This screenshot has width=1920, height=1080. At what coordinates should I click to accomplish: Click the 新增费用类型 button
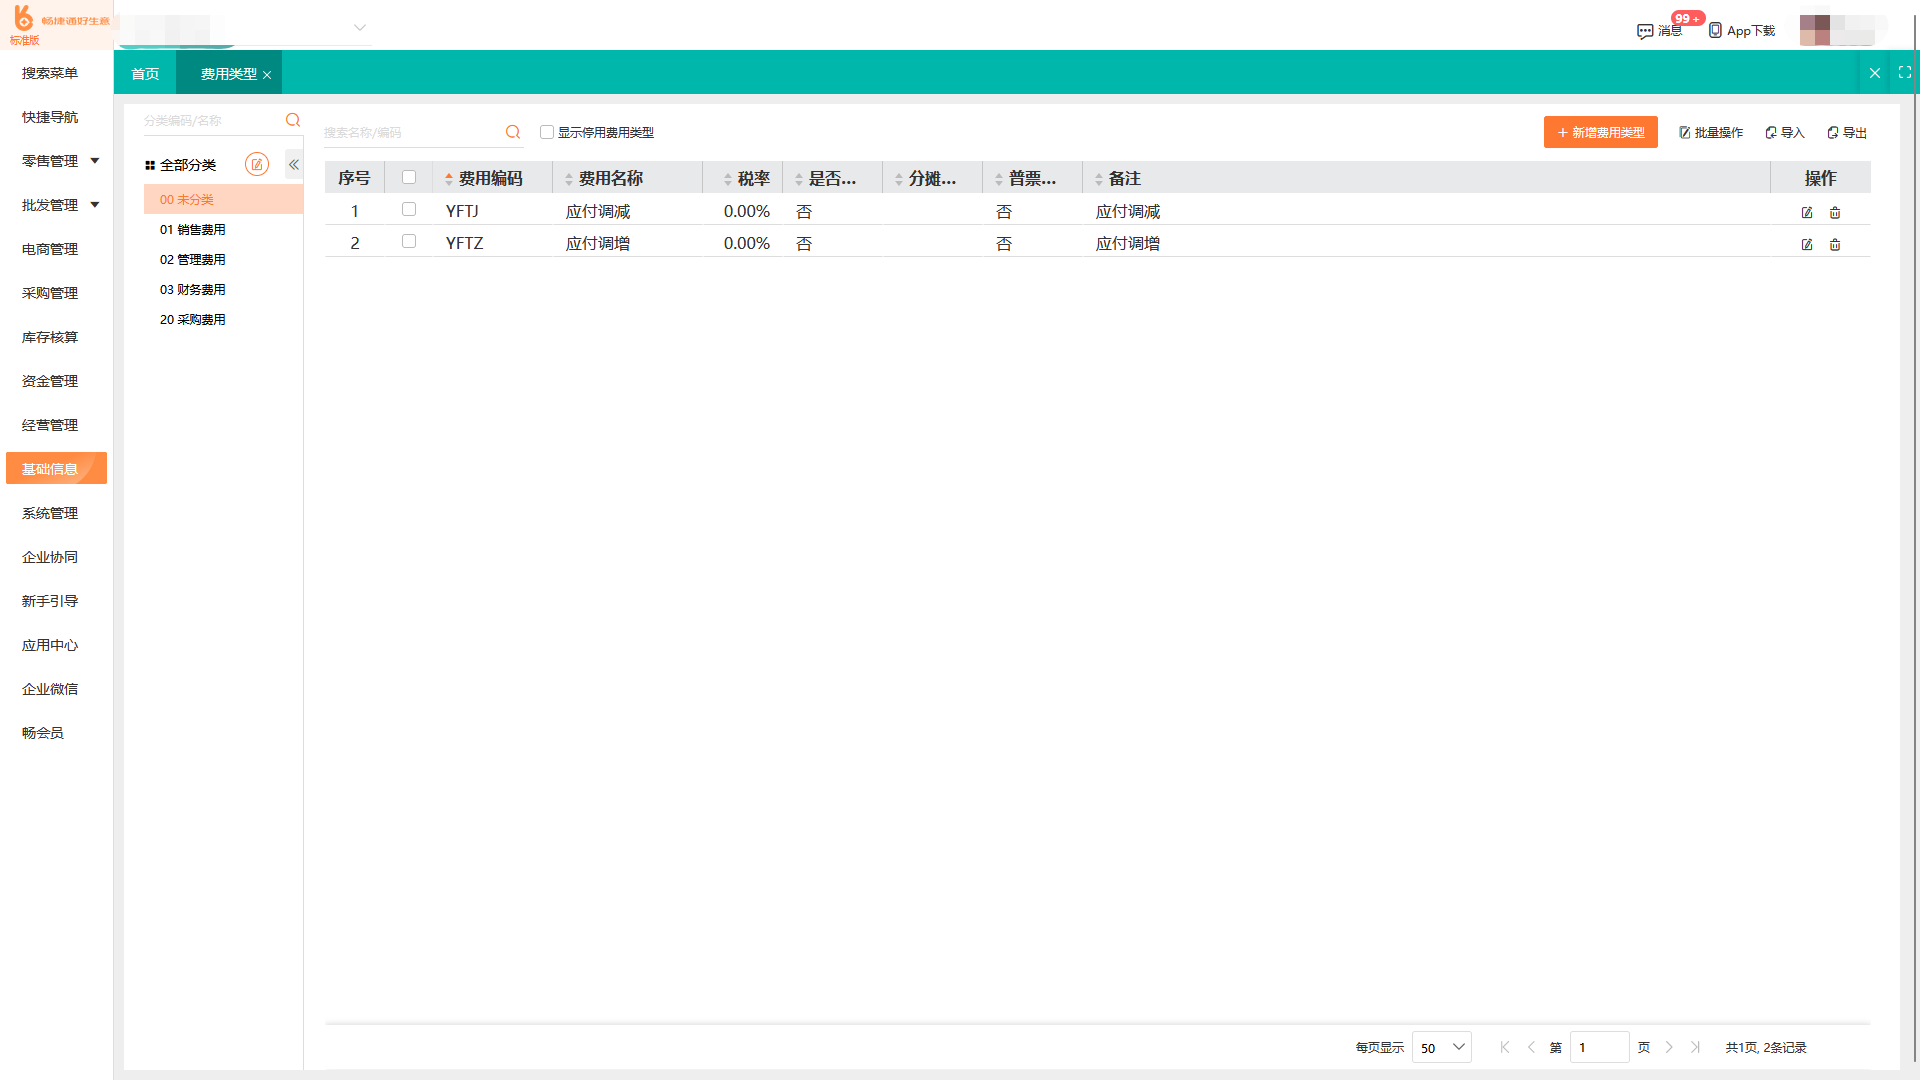click(1600, 132)
